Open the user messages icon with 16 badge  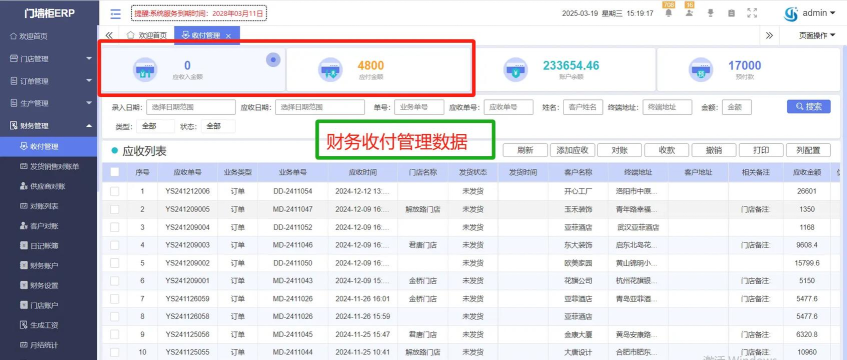pos(689,13)
